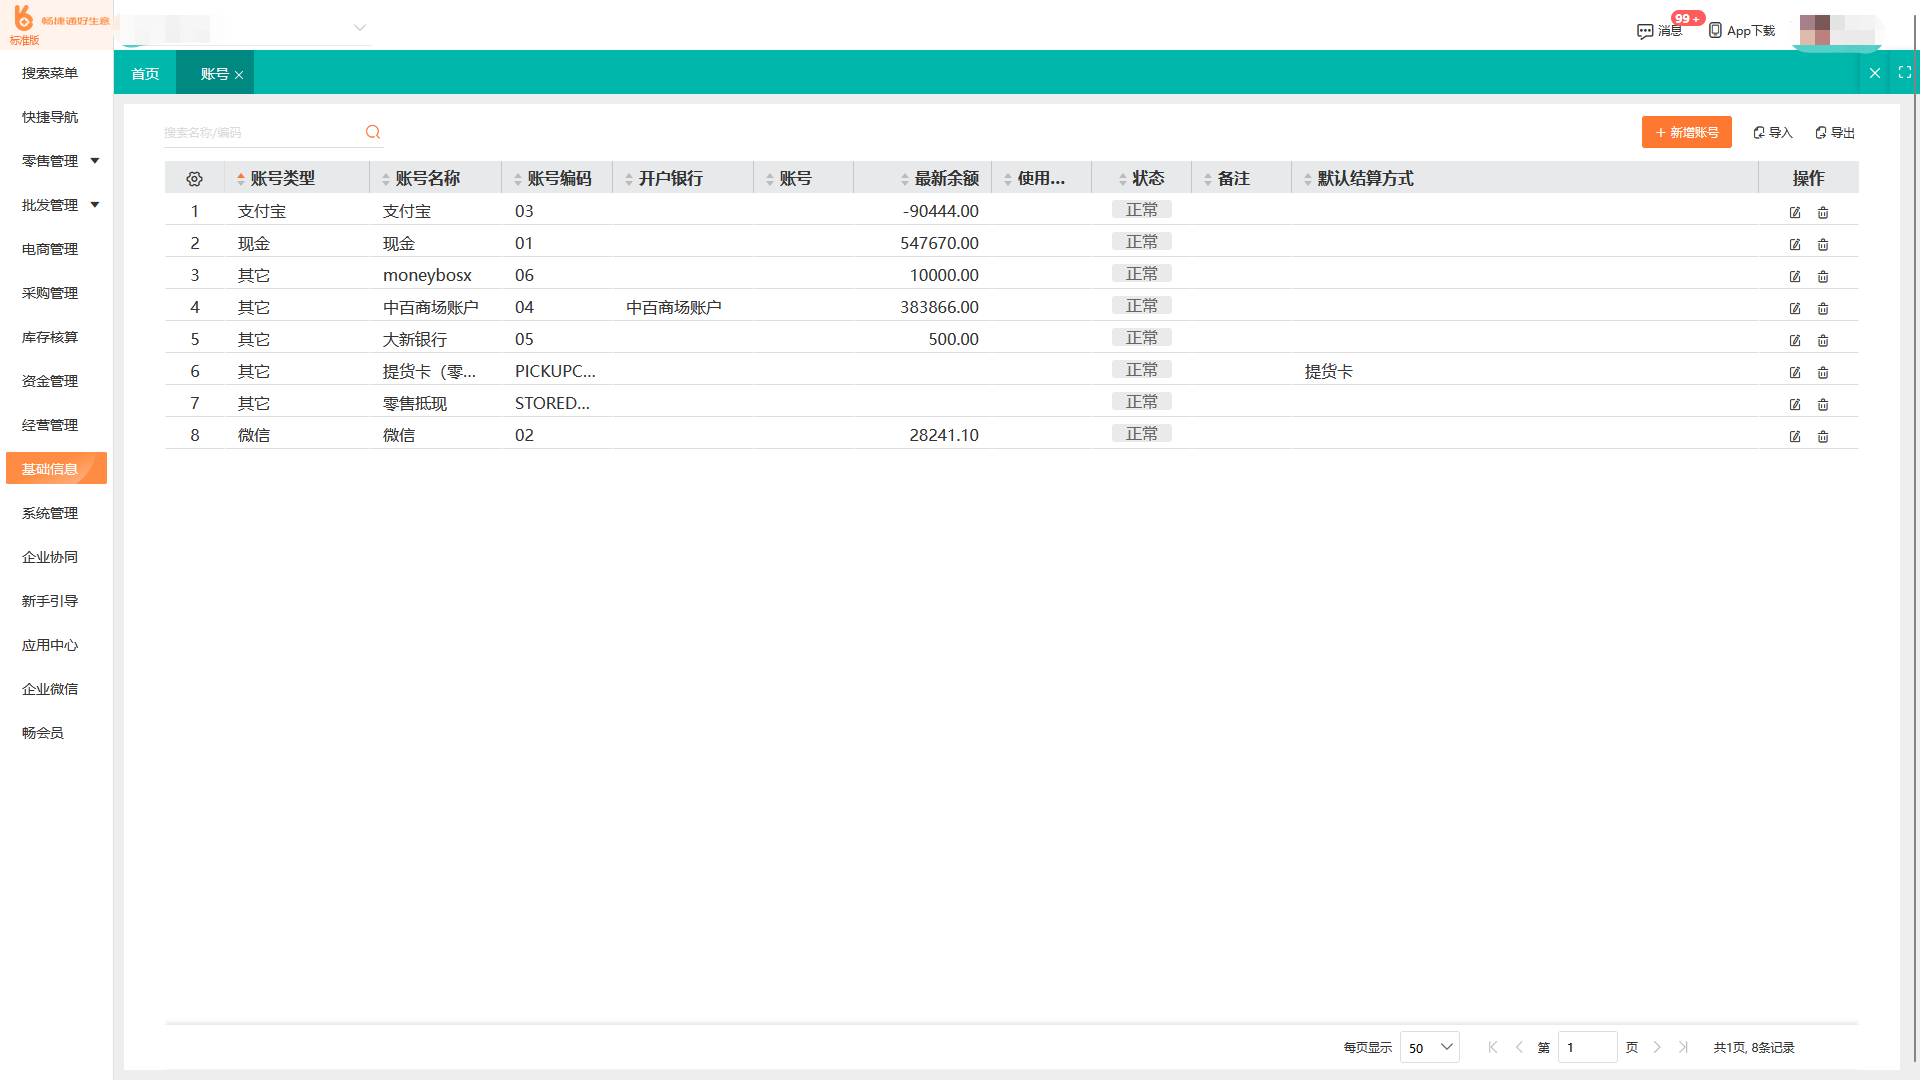Image resolution: width=1920 pixels, height=1080 pixels.
Task: Switch to 首页 tab
Action: [145, 74]
